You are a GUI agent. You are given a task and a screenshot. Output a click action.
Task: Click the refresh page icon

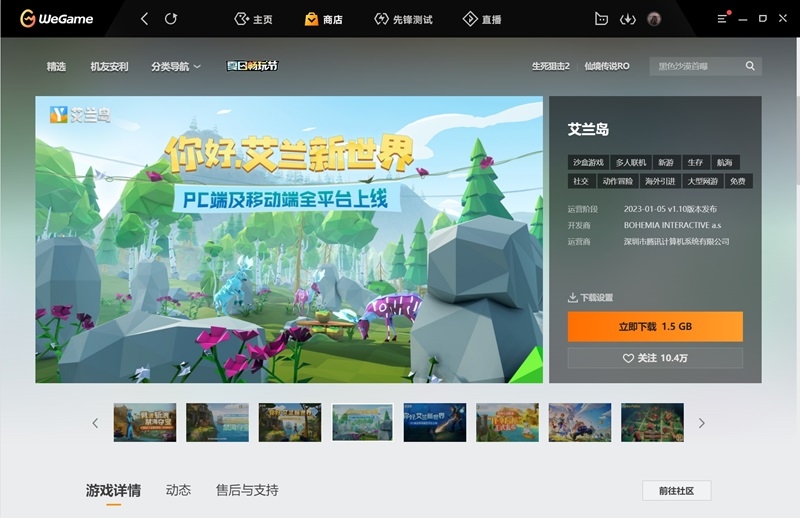coord(171,19)
